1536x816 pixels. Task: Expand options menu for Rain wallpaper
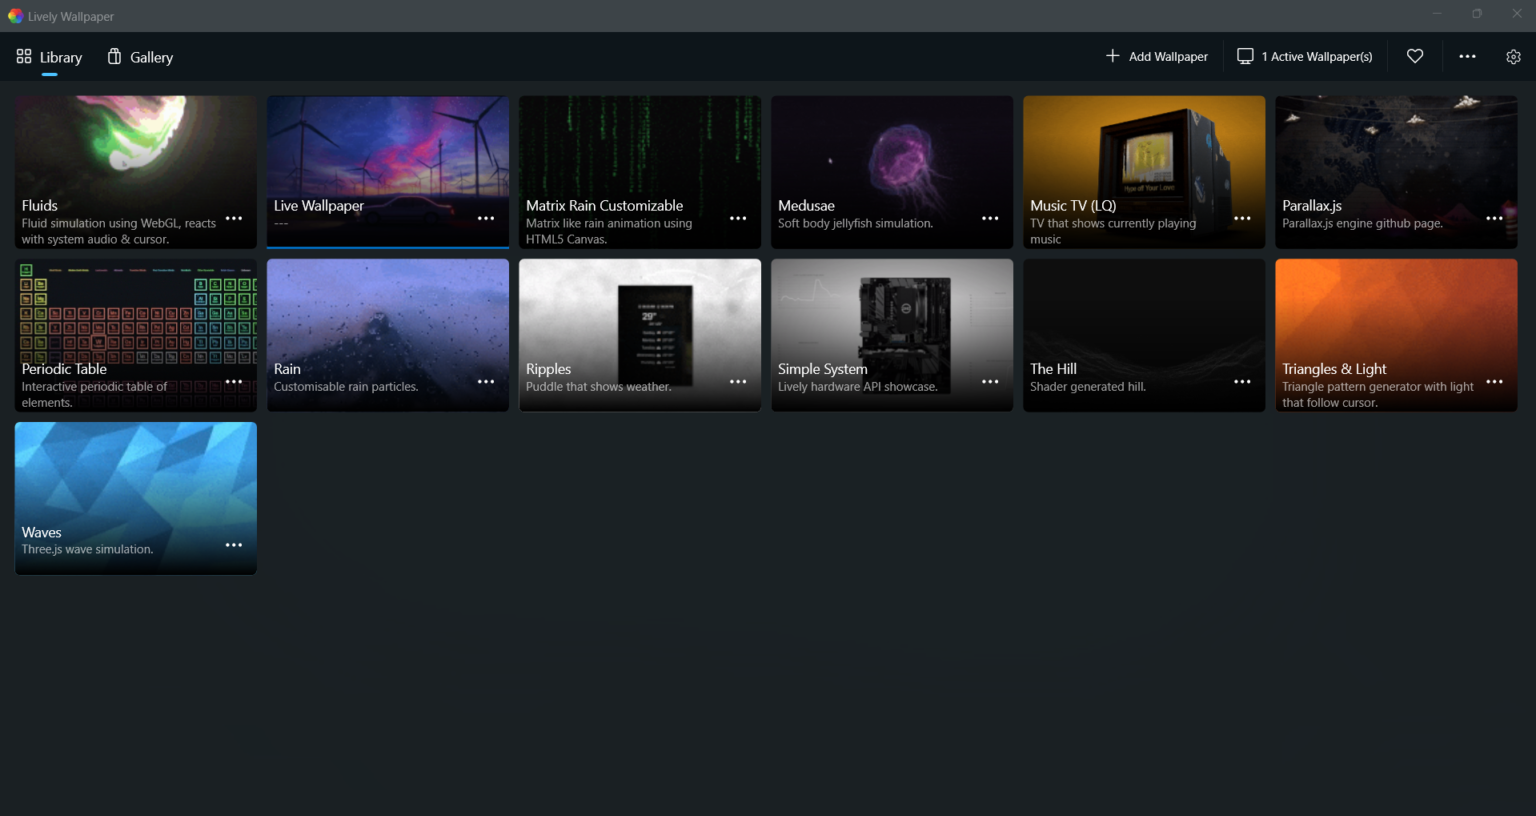486,382
